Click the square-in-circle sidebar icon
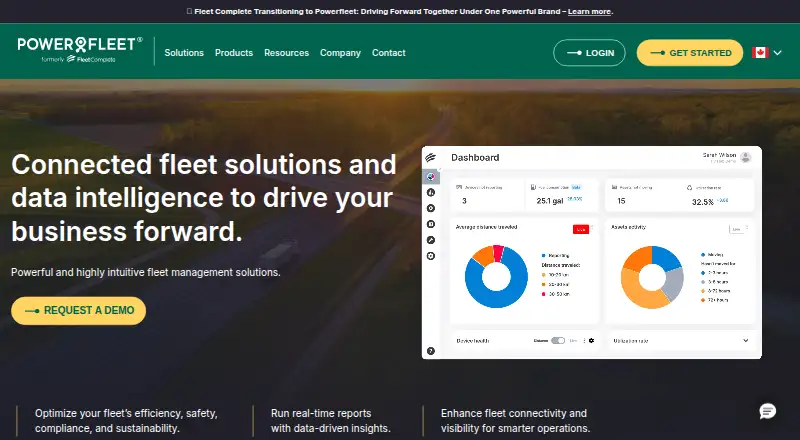This screenshot has width=800, height=440. coord(431,224)
